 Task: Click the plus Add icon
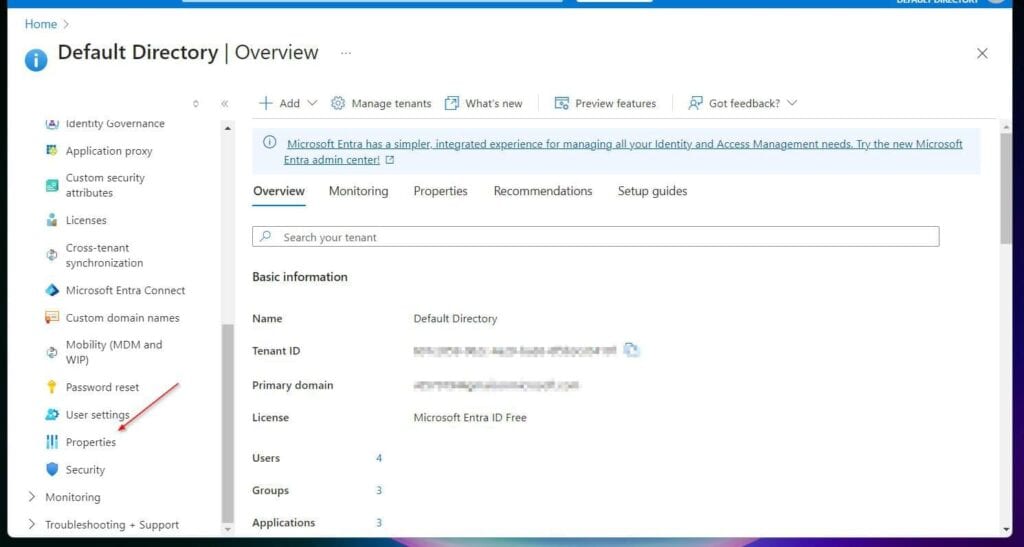tap(266, 103)
